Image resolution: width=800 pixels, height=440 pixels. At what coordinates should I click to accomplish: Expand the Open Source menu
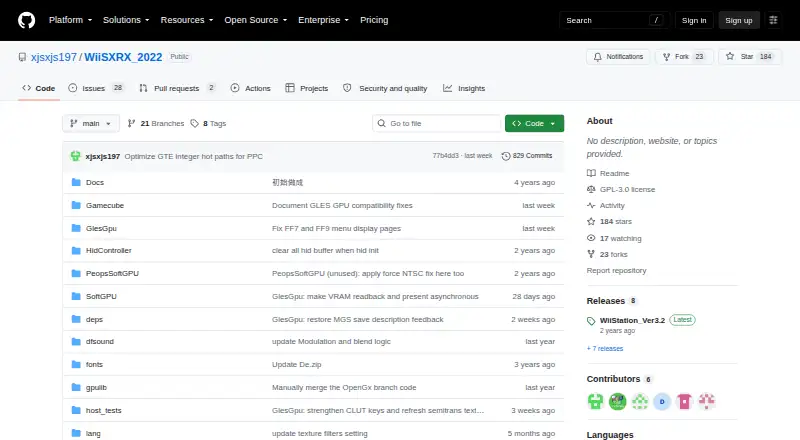pyautogui.click(x=256, y=20)
